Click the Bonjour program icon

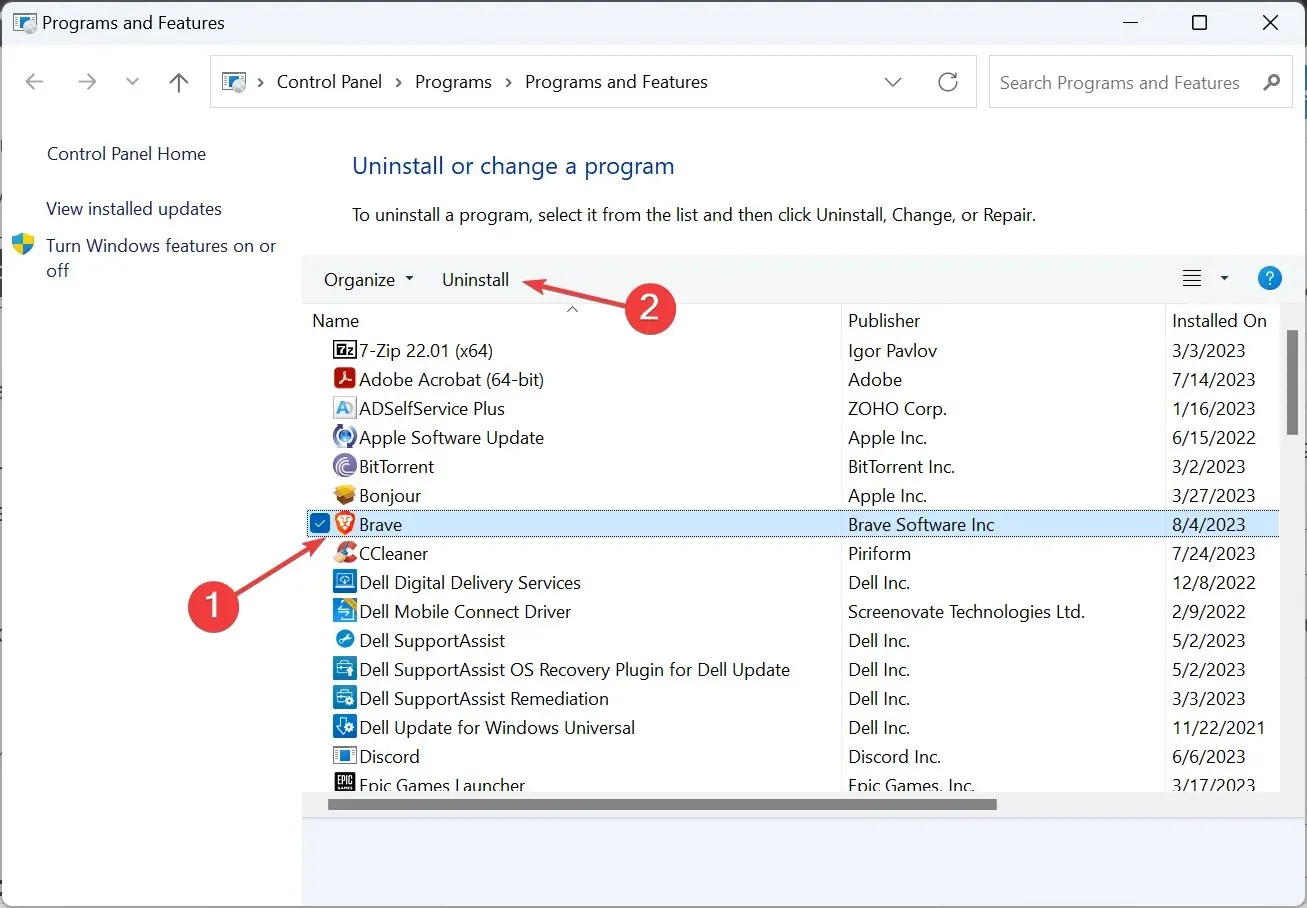click(x=344, y=496)
